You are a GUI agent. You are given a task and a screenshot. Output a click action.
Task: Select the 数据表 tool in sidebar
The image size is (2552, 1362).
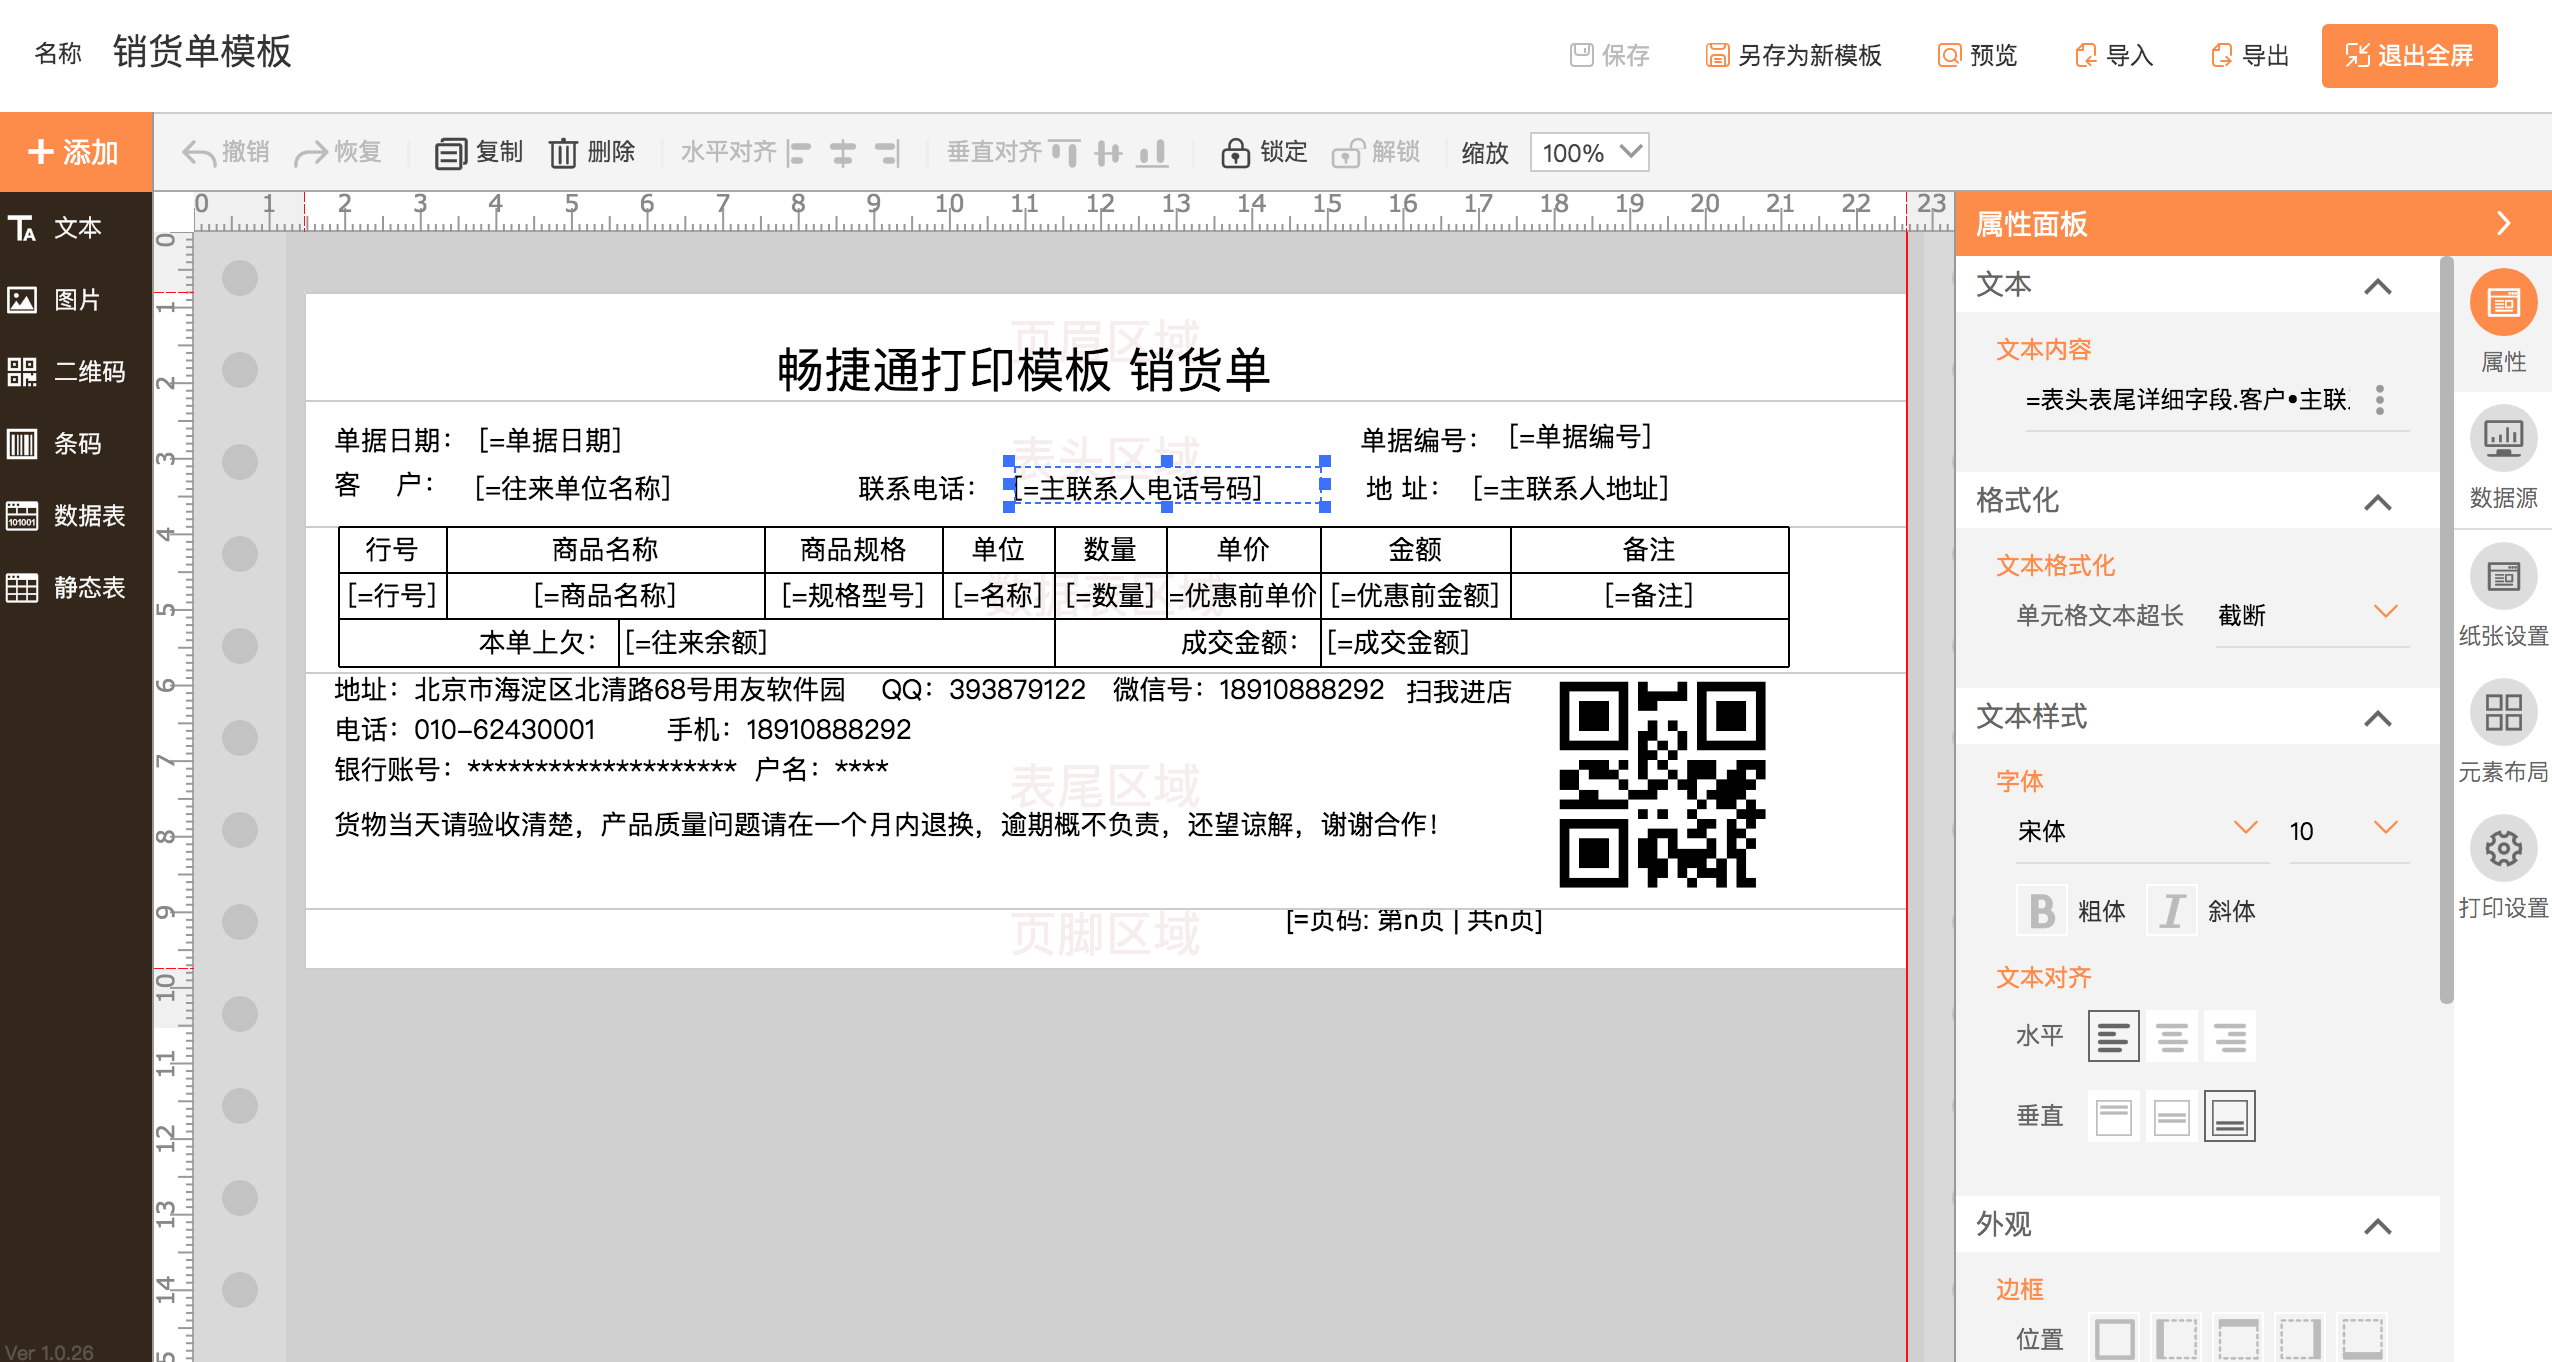point(76,513)
